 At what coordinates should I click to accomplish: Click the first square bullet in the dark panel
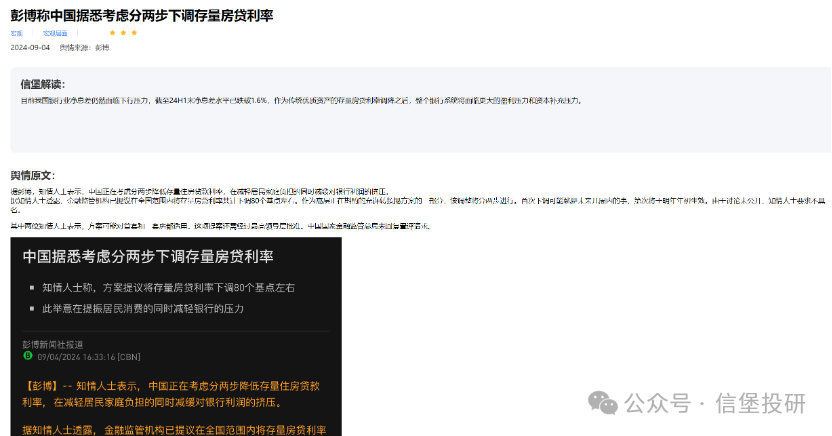[x=34, y=288]
